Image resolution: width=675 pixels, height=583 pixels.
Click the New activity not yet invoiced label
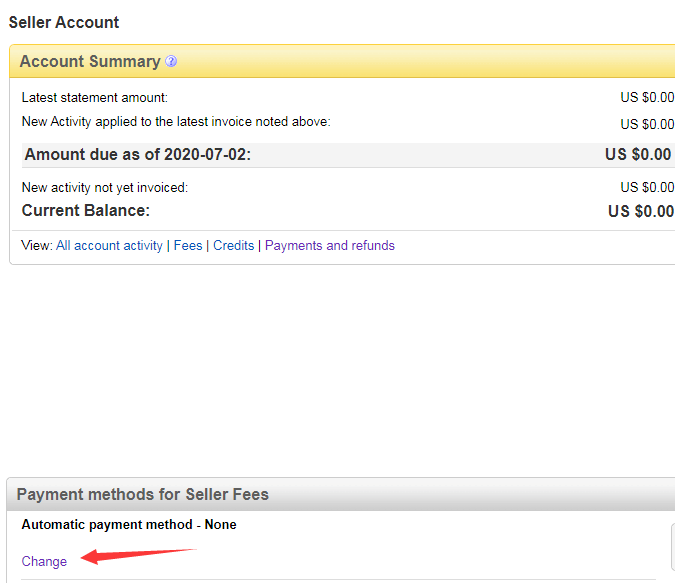pyautogui.click(x=105, y=187)
